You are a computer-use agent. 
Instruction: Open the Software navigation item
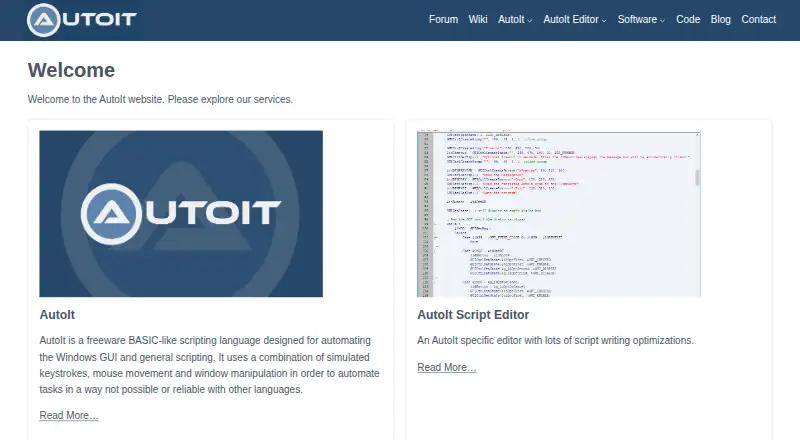[637, 19]
